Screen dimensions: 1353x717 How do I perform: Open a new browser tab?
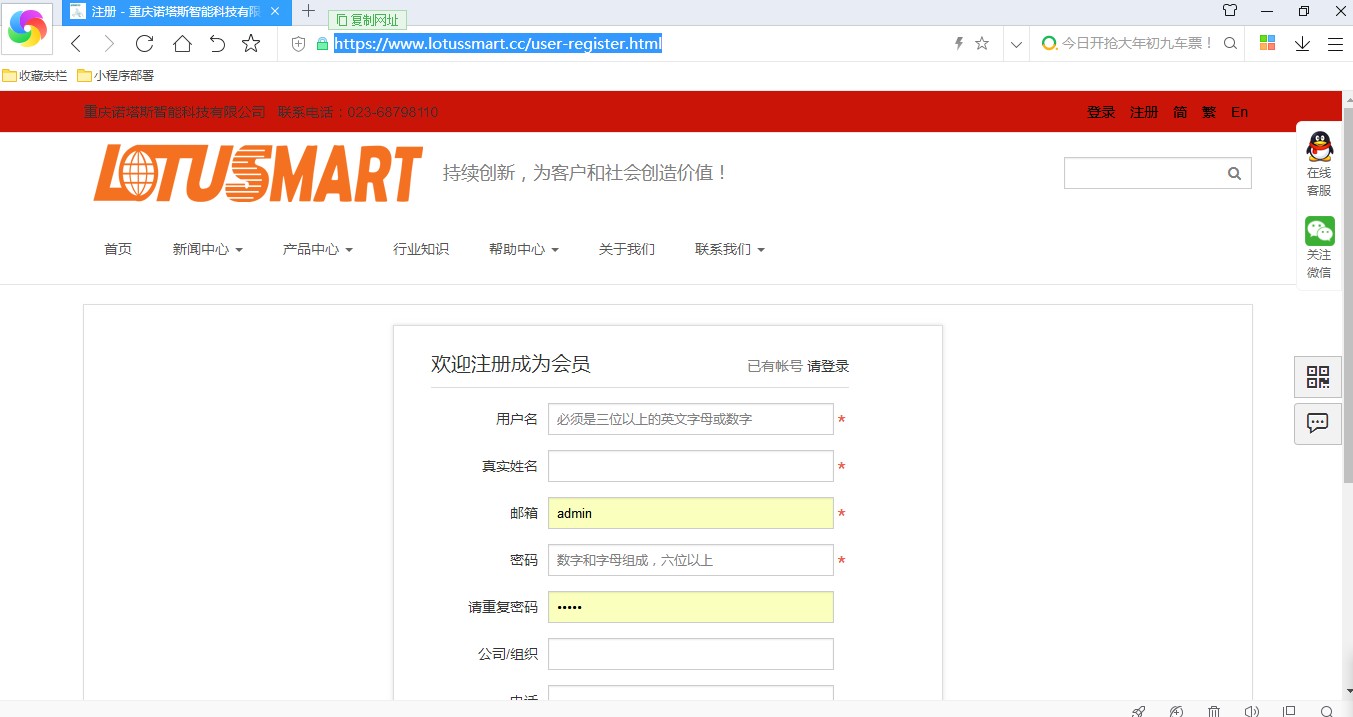click(x=308, y=11)
